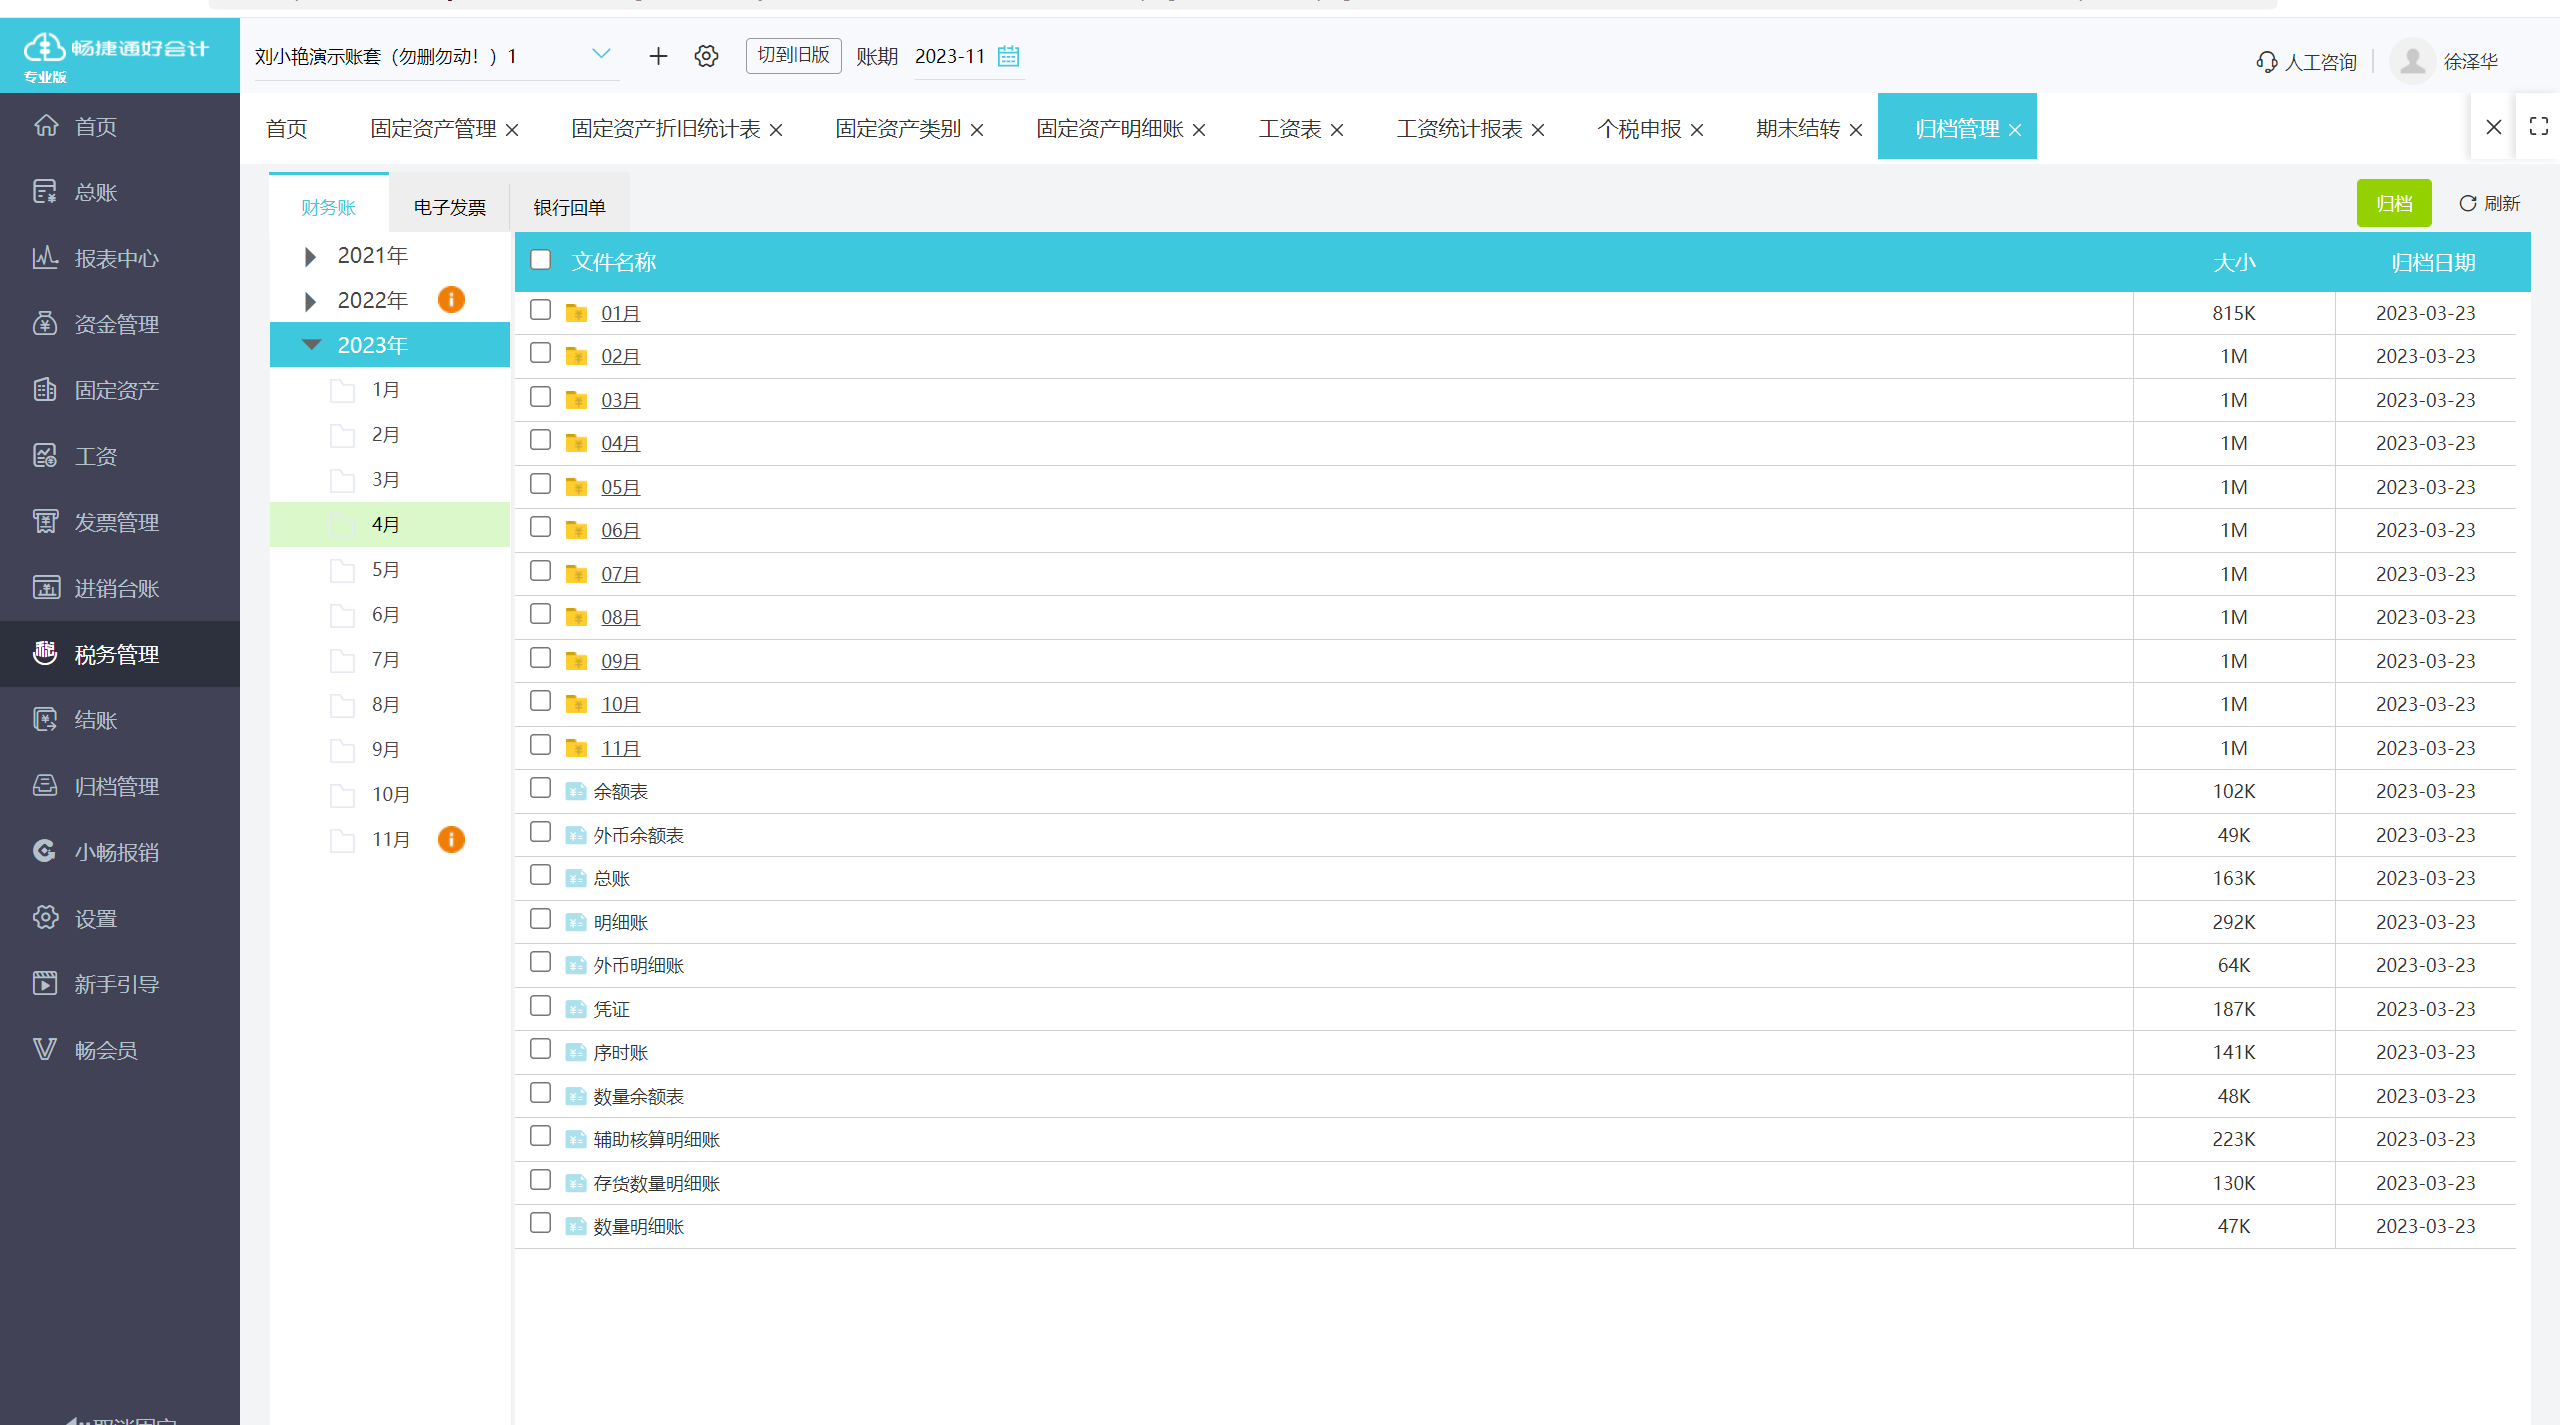
Task: Expand 2021年 year folder
Action: point(309,254)
